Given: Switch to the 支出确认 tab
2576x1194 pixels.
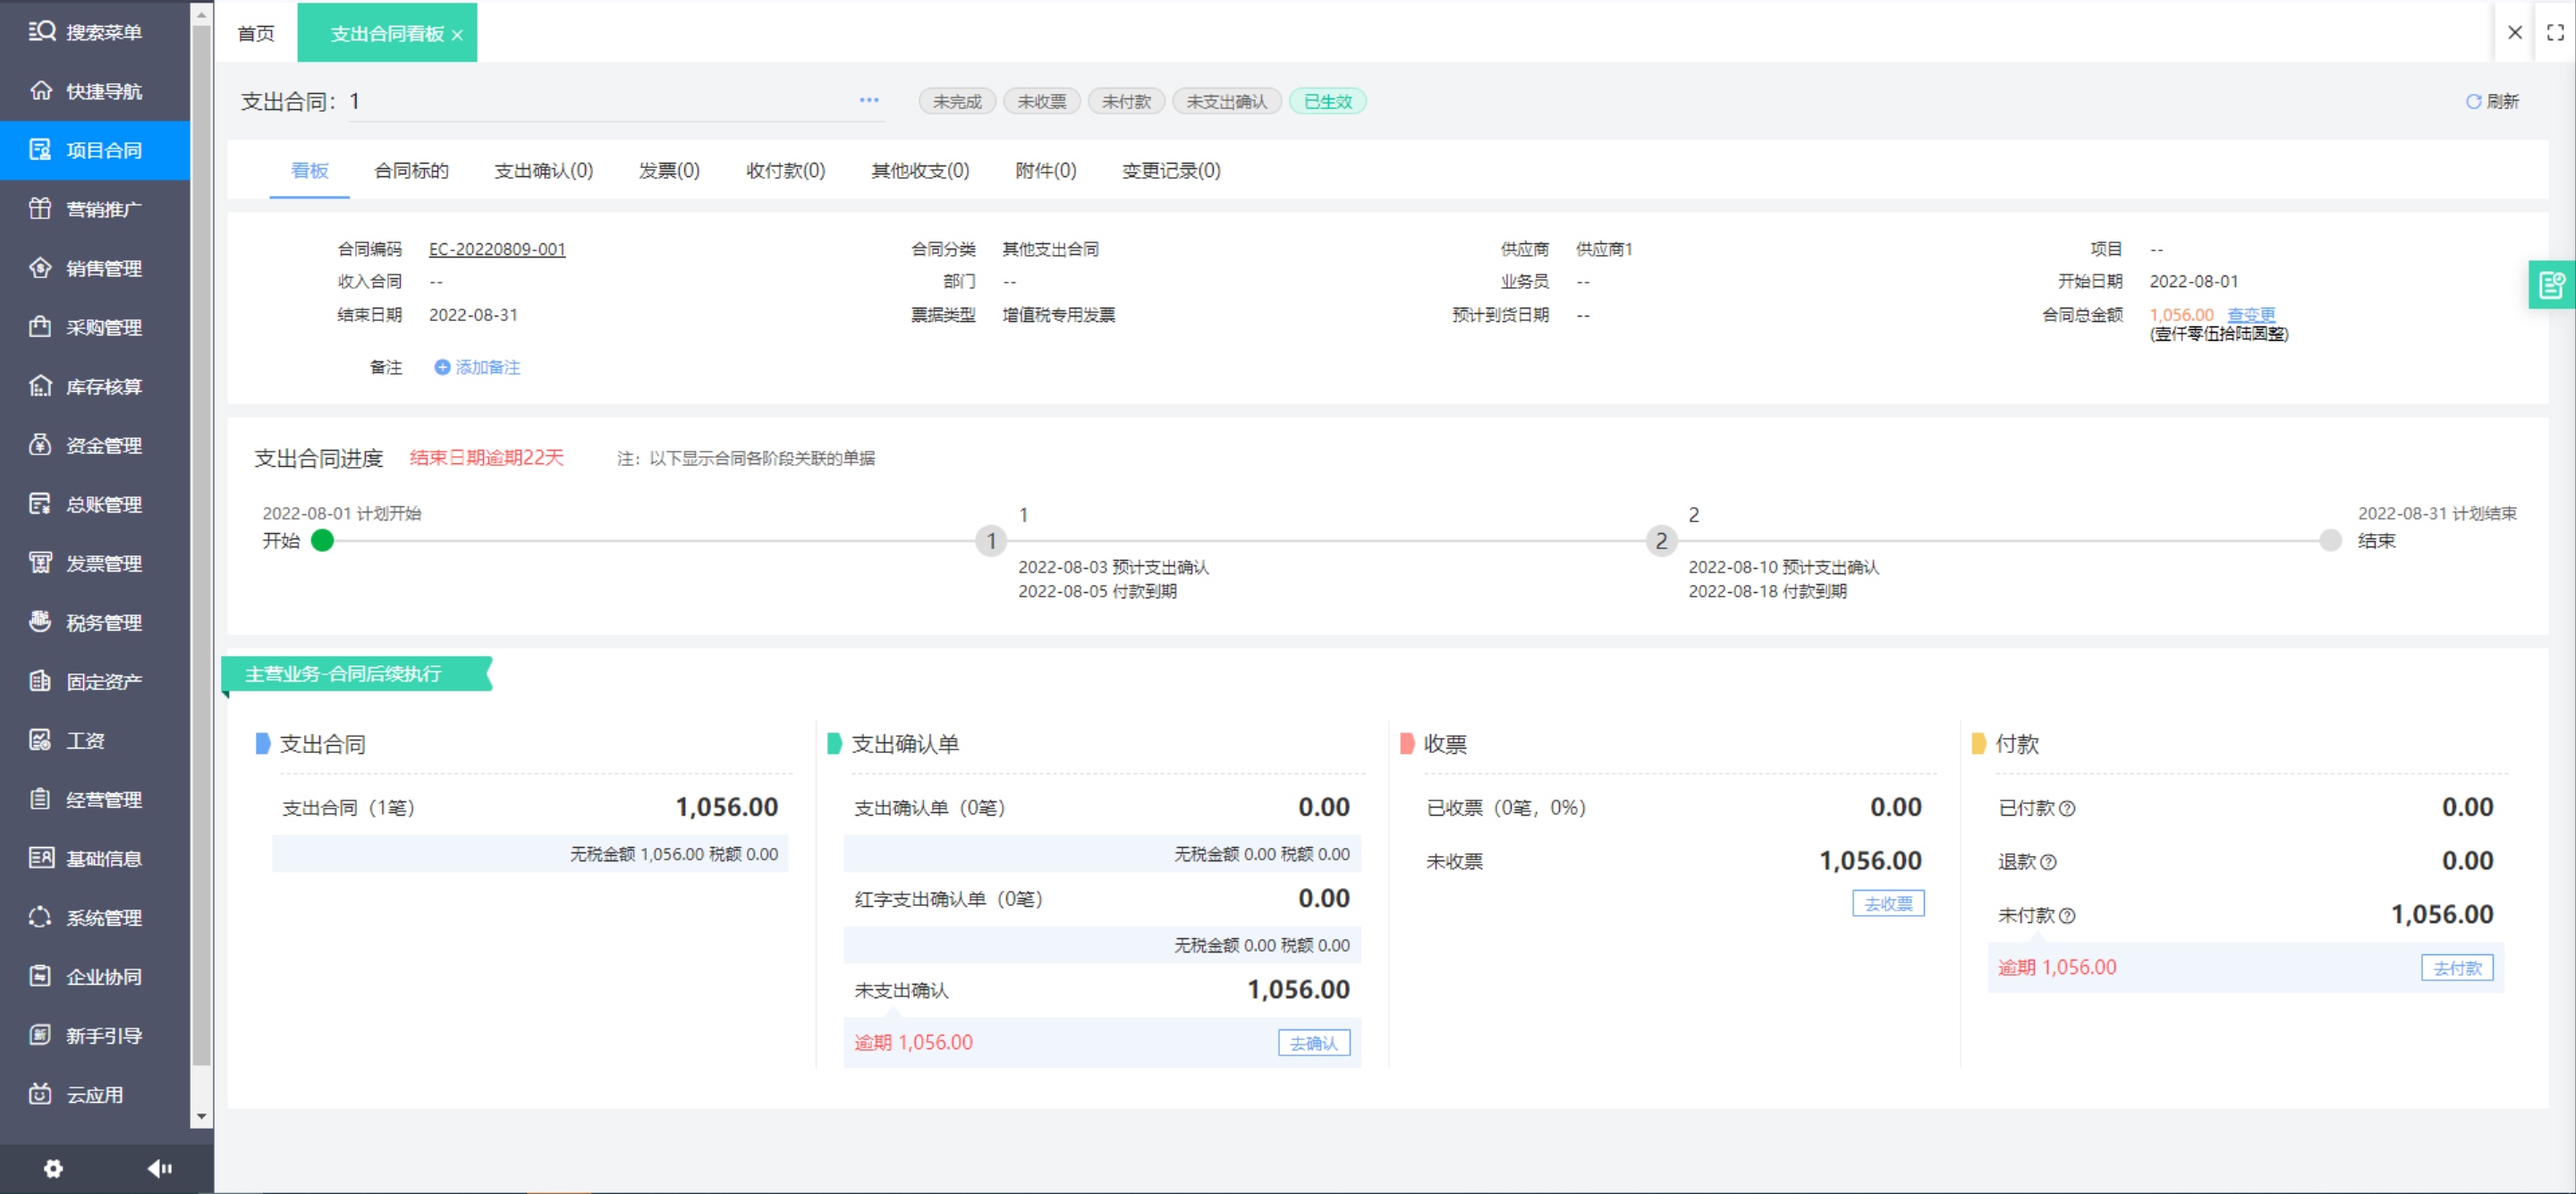Looking at the screenshot, I should click(x=542, y=171).
